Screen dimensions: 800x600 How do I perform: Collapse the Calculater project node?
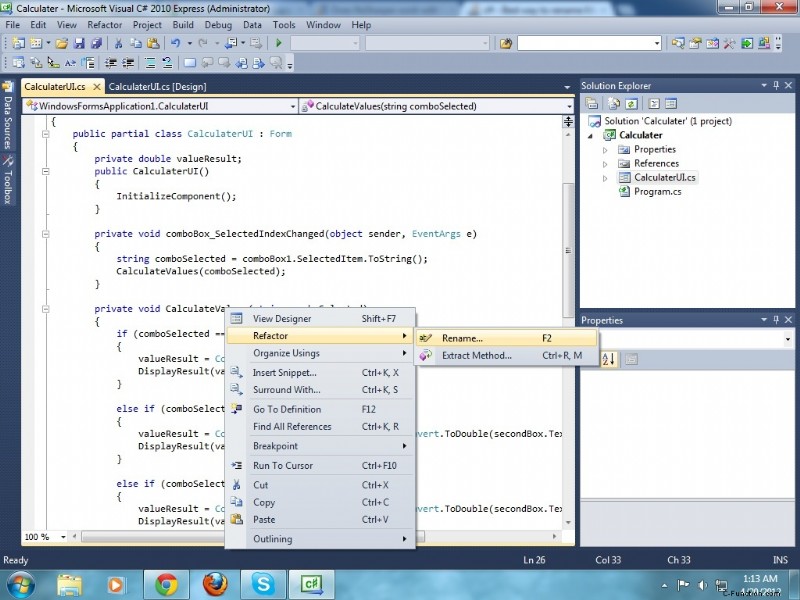[590, 135]
